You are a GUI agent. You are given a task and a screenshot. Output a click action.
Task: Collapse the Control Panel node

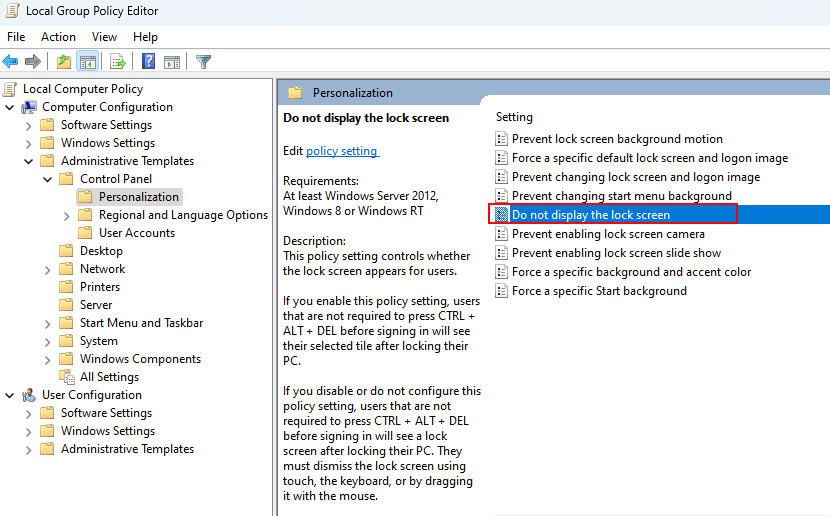pyautogui.click(x=48, y=179)
